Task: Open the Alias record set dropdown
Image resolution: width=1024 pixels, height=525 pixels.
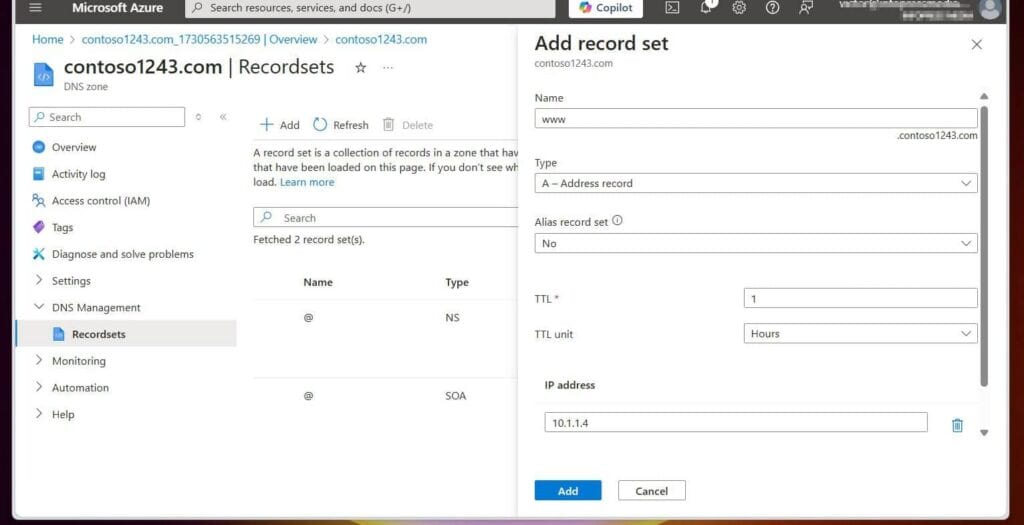Action: 756,243
